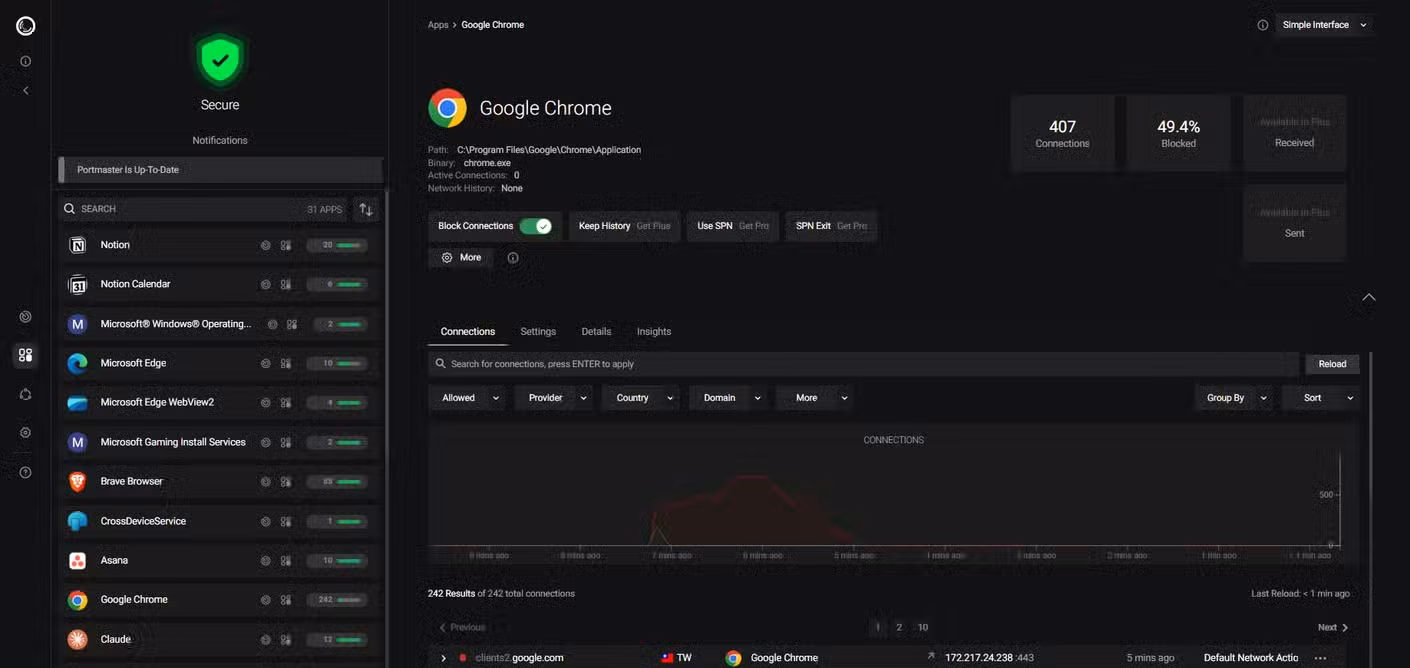Expand the clients2.google.com connection row
Screen dimensions: 1410x668
[443, 658]
